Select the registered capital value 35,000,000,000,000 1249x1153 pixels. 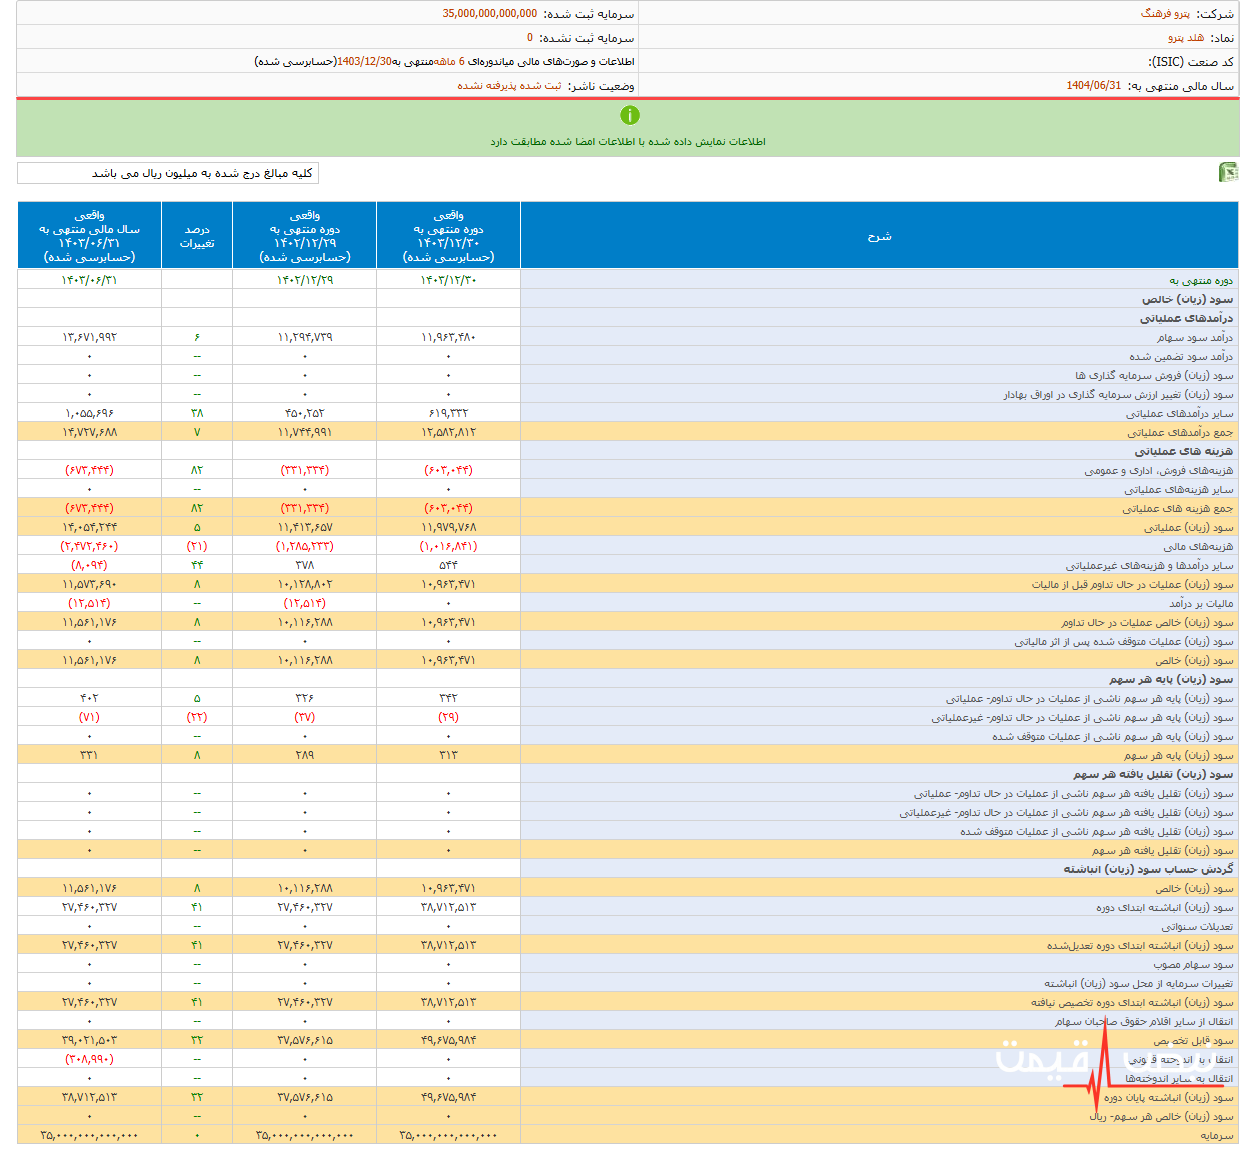click(490, 14)
